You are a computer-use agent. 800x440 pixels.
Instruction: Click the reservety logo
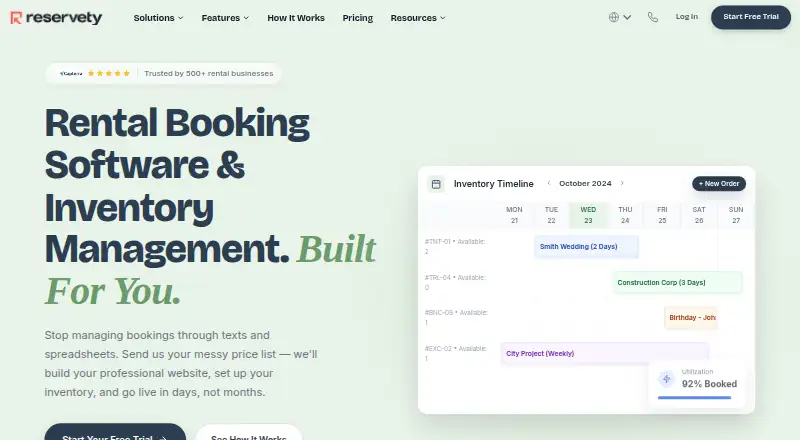pos(56,18)
